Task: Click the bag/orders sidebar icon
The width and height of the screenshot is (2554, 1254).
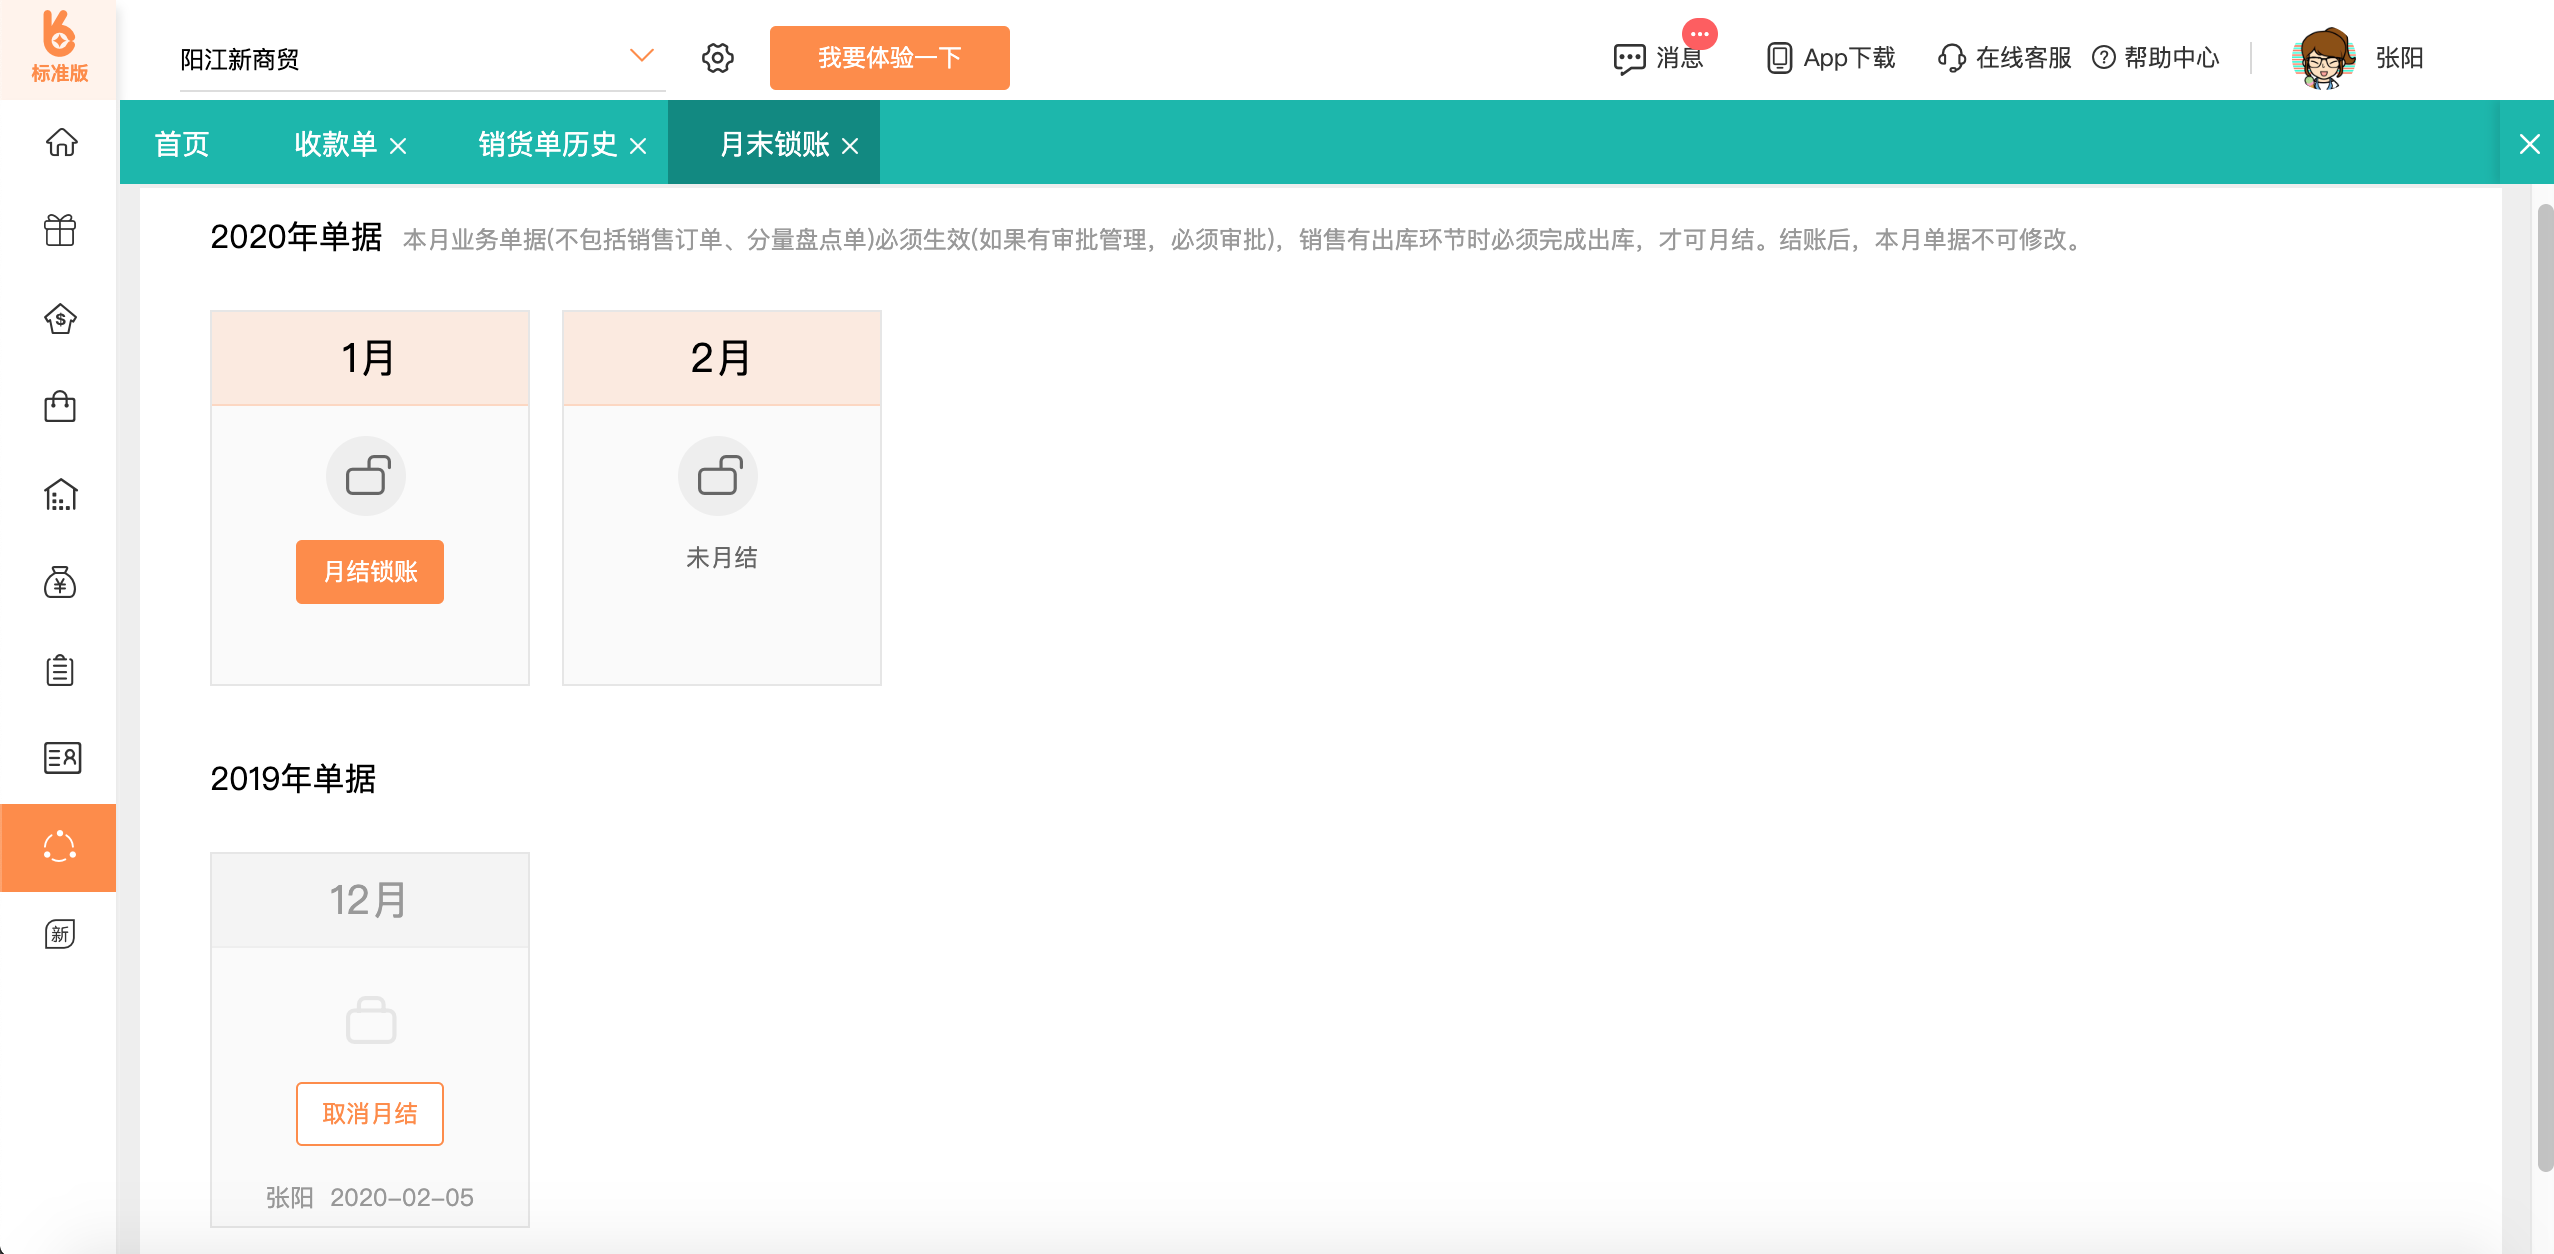Action: click(x=60, y=406)
